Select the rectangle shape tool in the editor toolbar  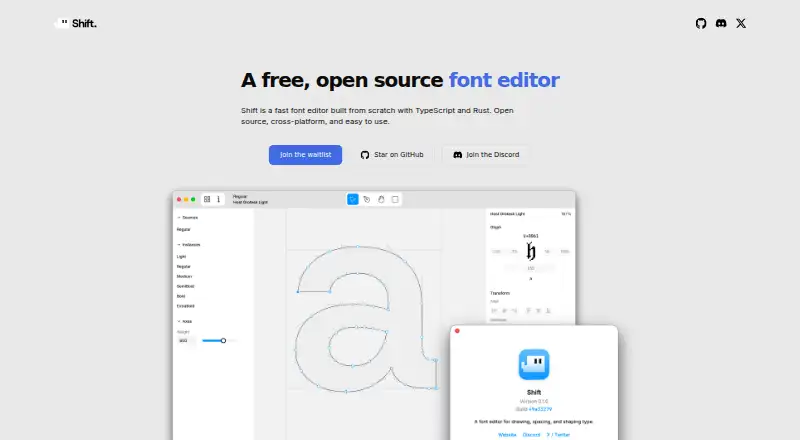395,199
